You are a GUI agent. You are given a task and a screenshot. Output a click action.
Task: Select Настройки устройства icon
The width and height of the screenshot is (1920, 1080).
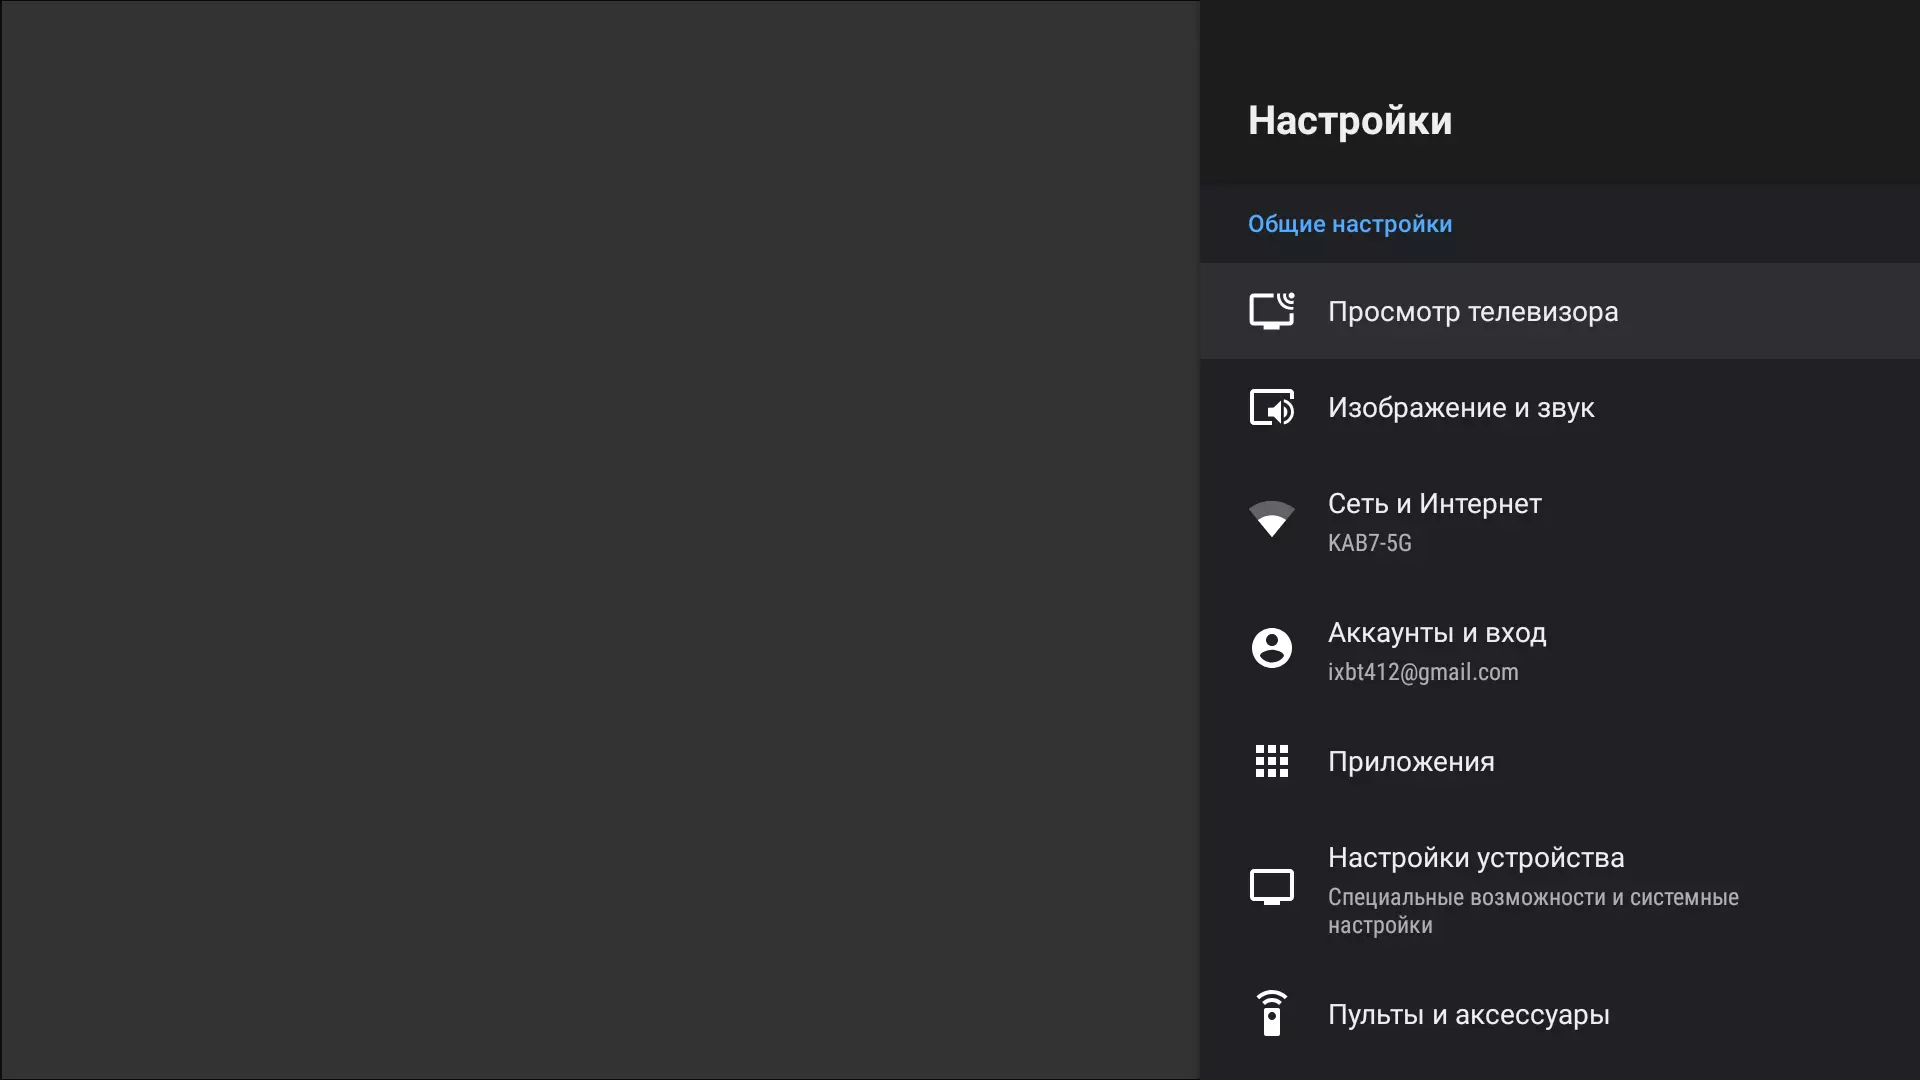[1270, 886]
